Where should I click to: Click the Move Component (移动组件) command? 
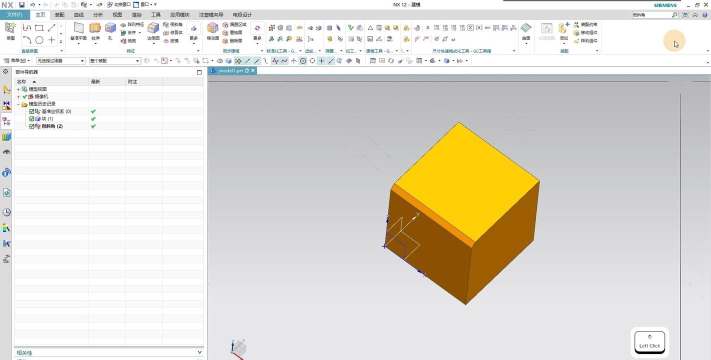(585, 33)
